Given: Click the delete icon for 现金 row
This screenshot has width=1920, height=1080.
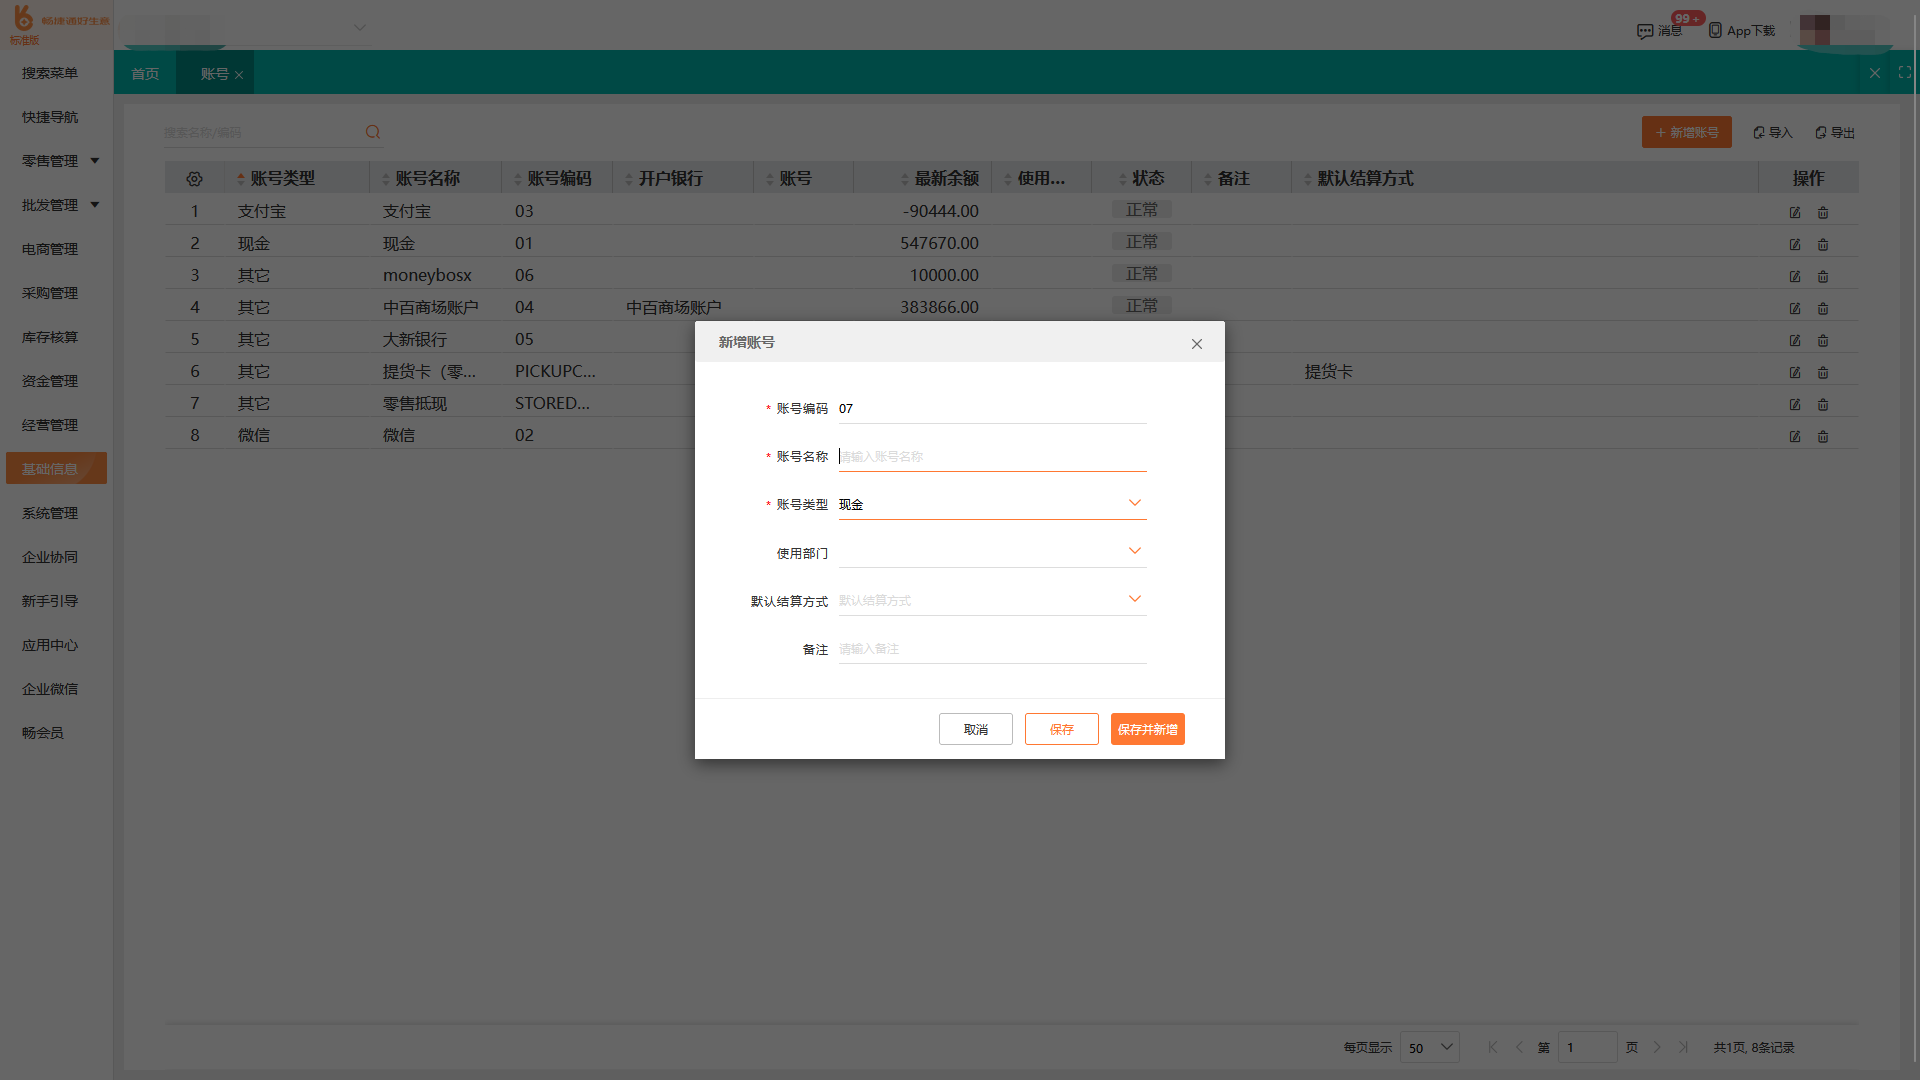Looking at the screenshot, I should (1824, 244).
